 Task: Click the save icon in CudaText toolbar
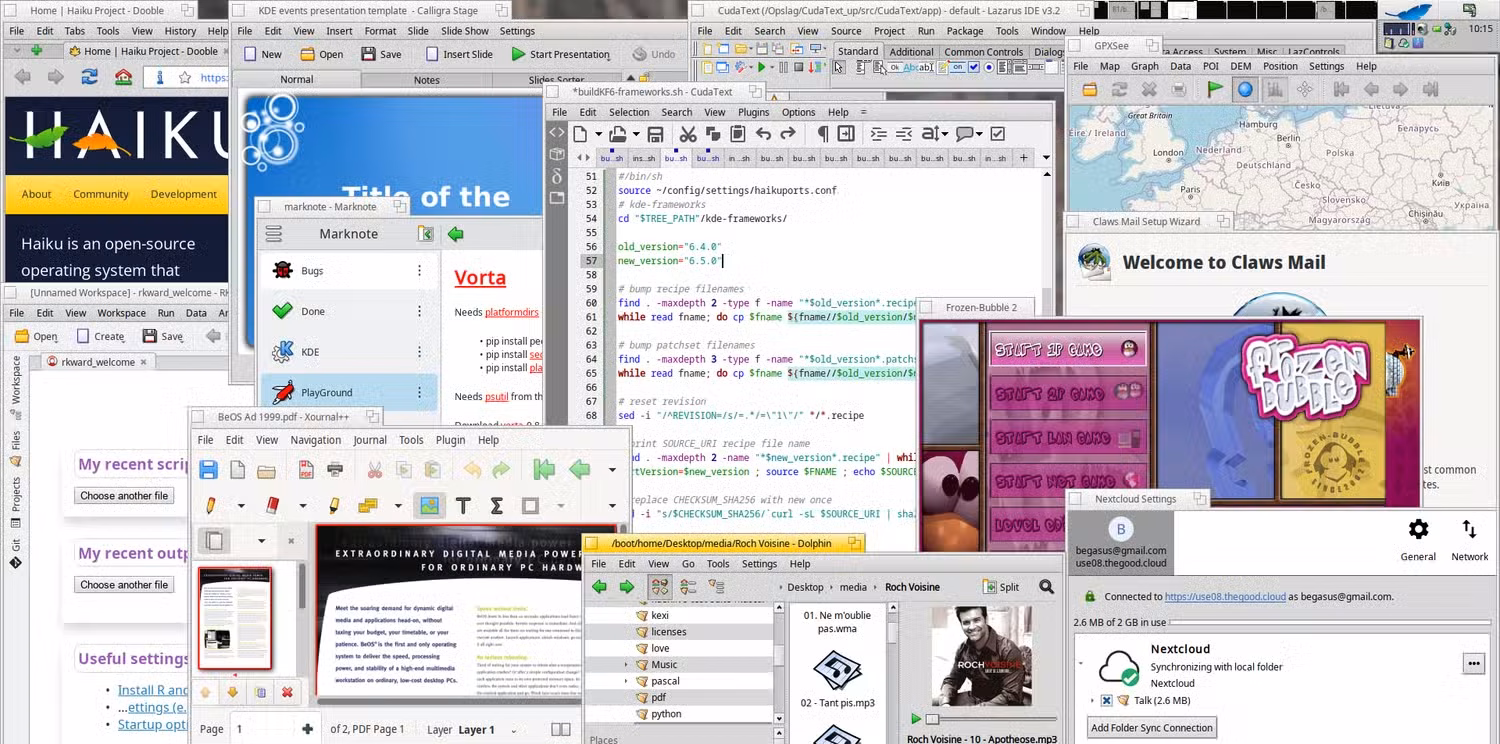(655, 134)
